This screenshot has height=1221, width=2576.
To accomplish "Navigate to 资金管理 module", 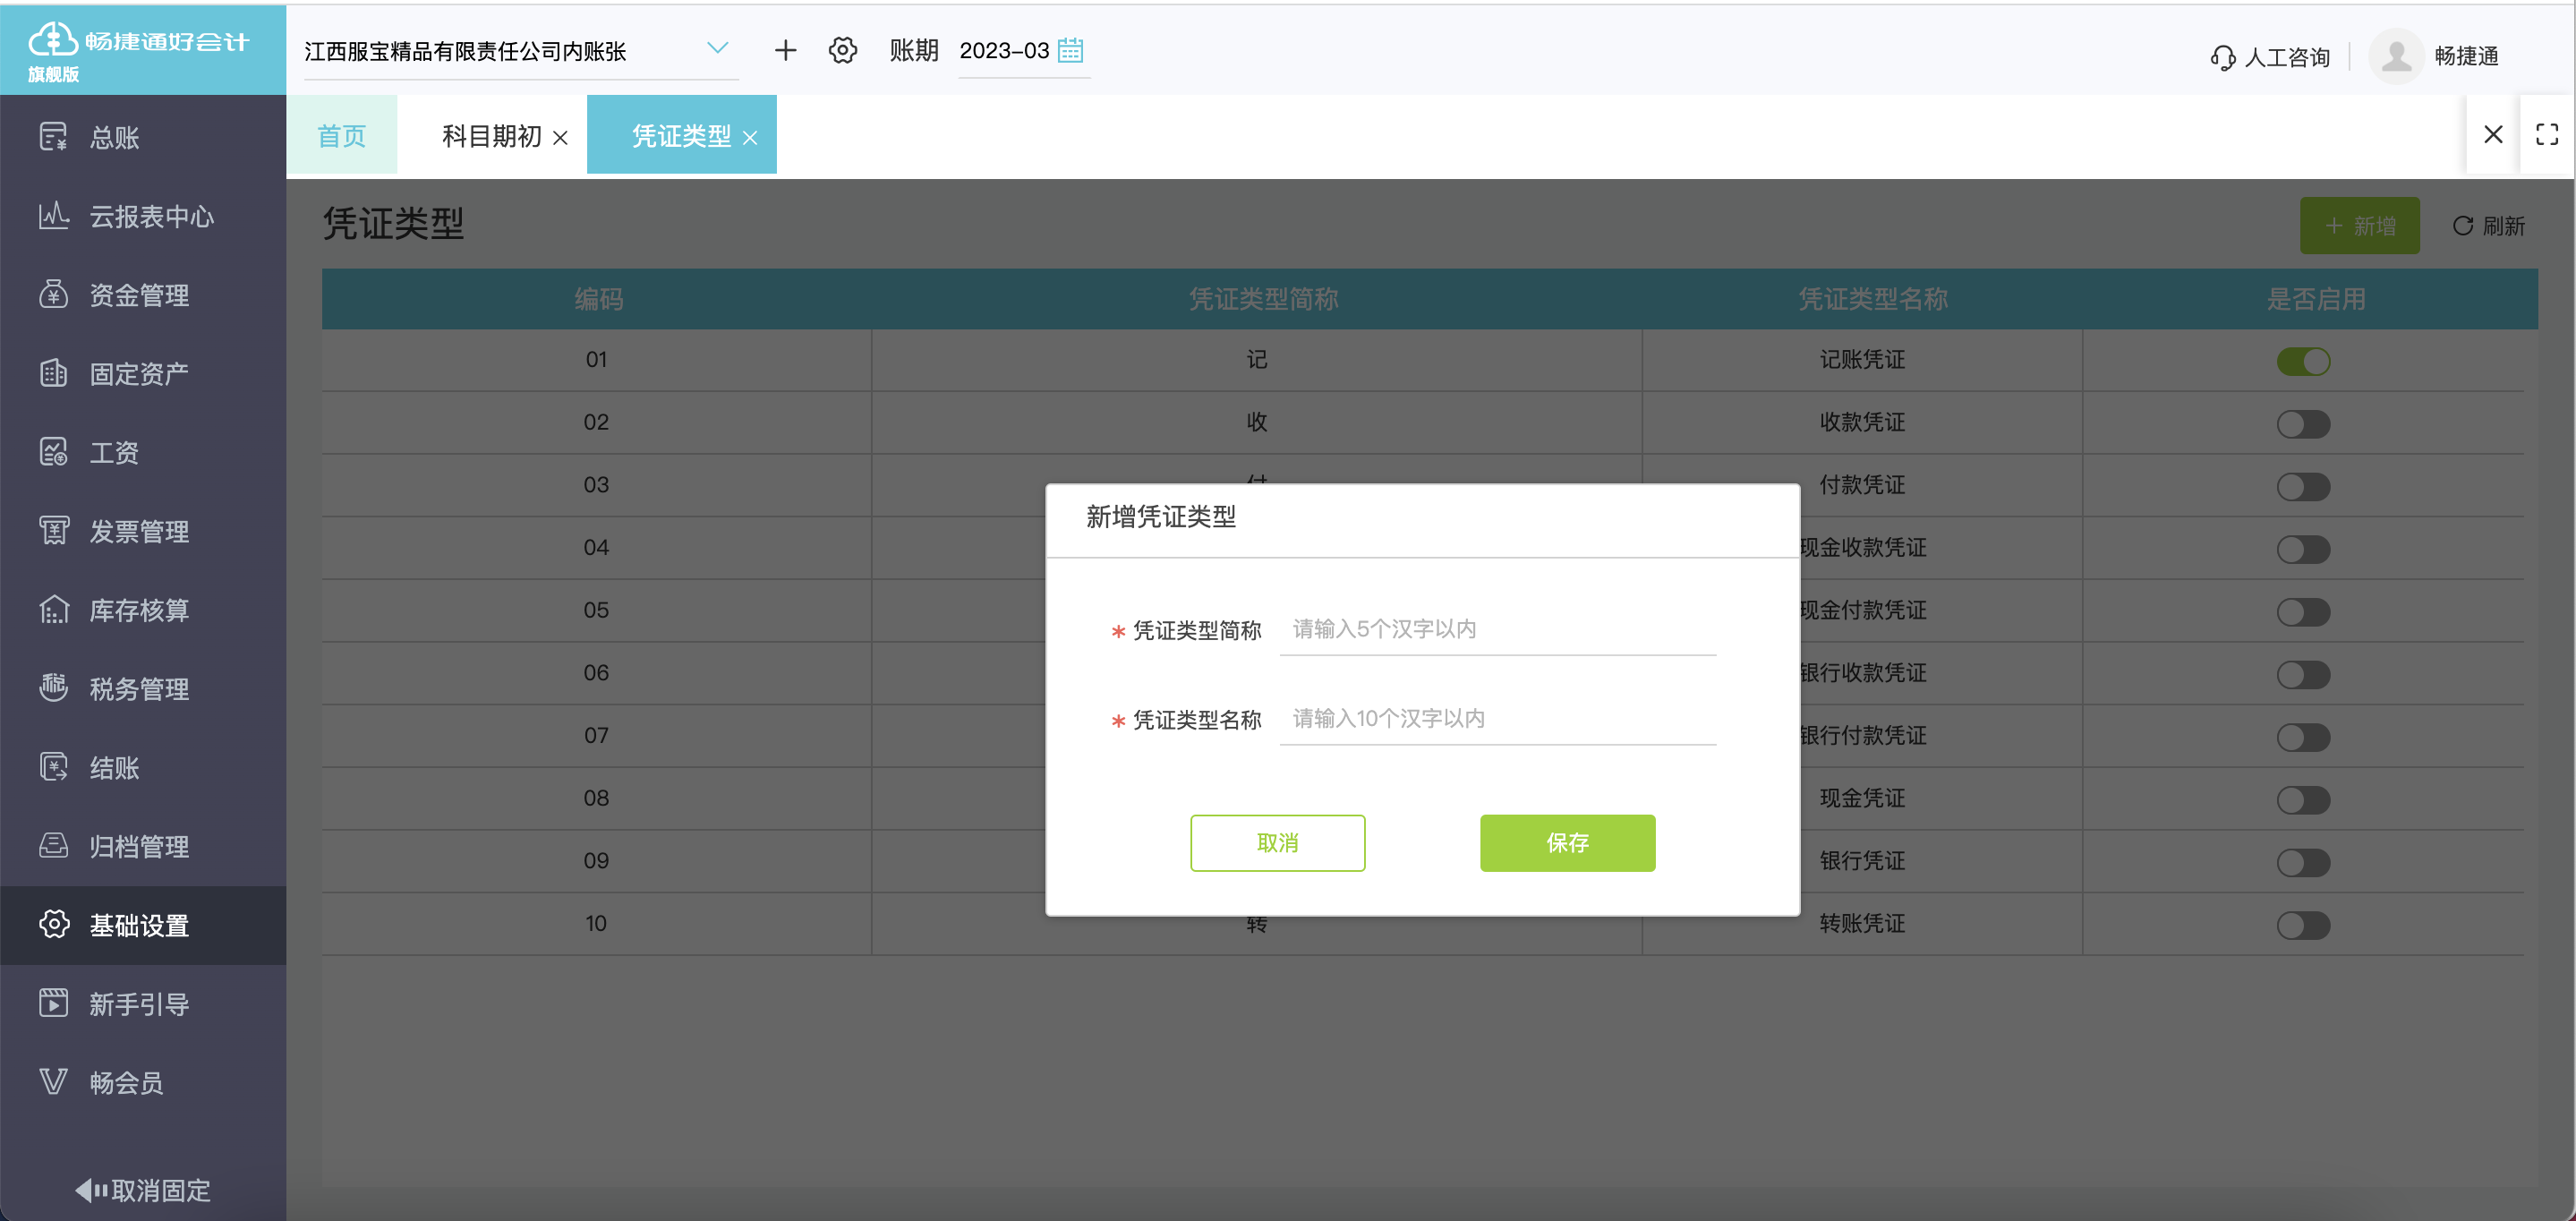I will [x=140, y=295].
